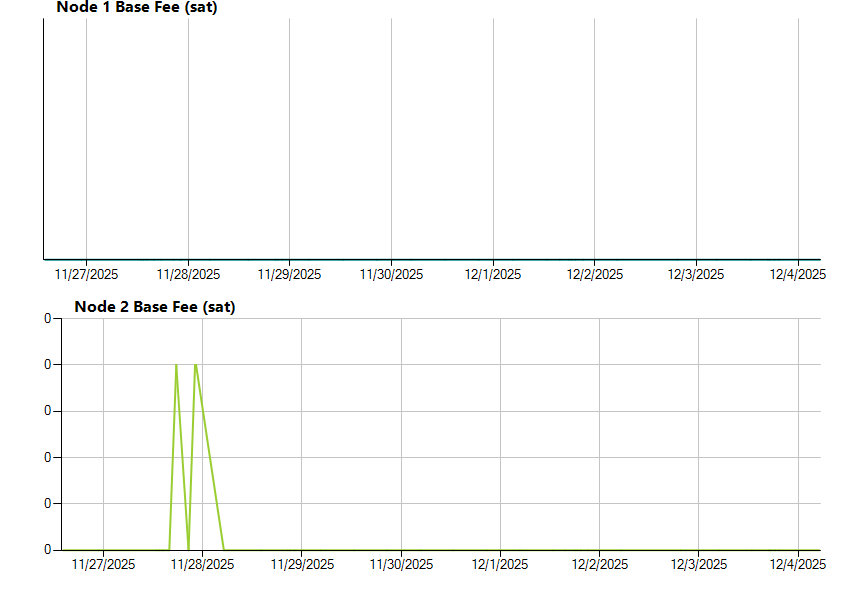This screenshot has height=600, width=860.
Task: Click 12/3/2025 label on Node 2 chart
Action: click(x=698, y=565)
